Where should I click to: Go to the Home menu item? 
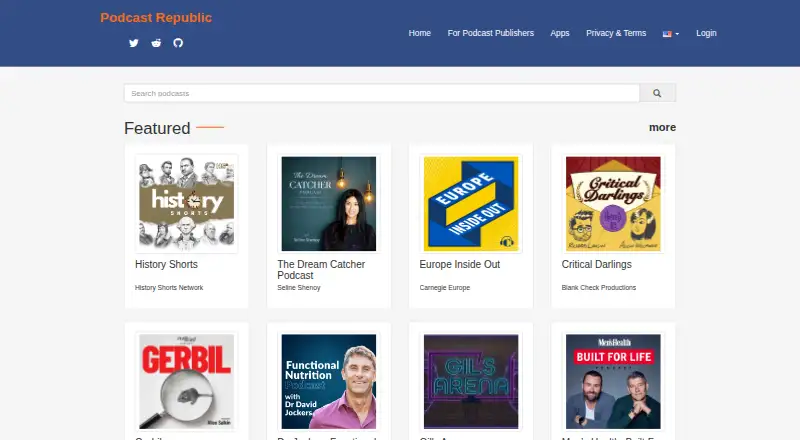pos(419,33)
